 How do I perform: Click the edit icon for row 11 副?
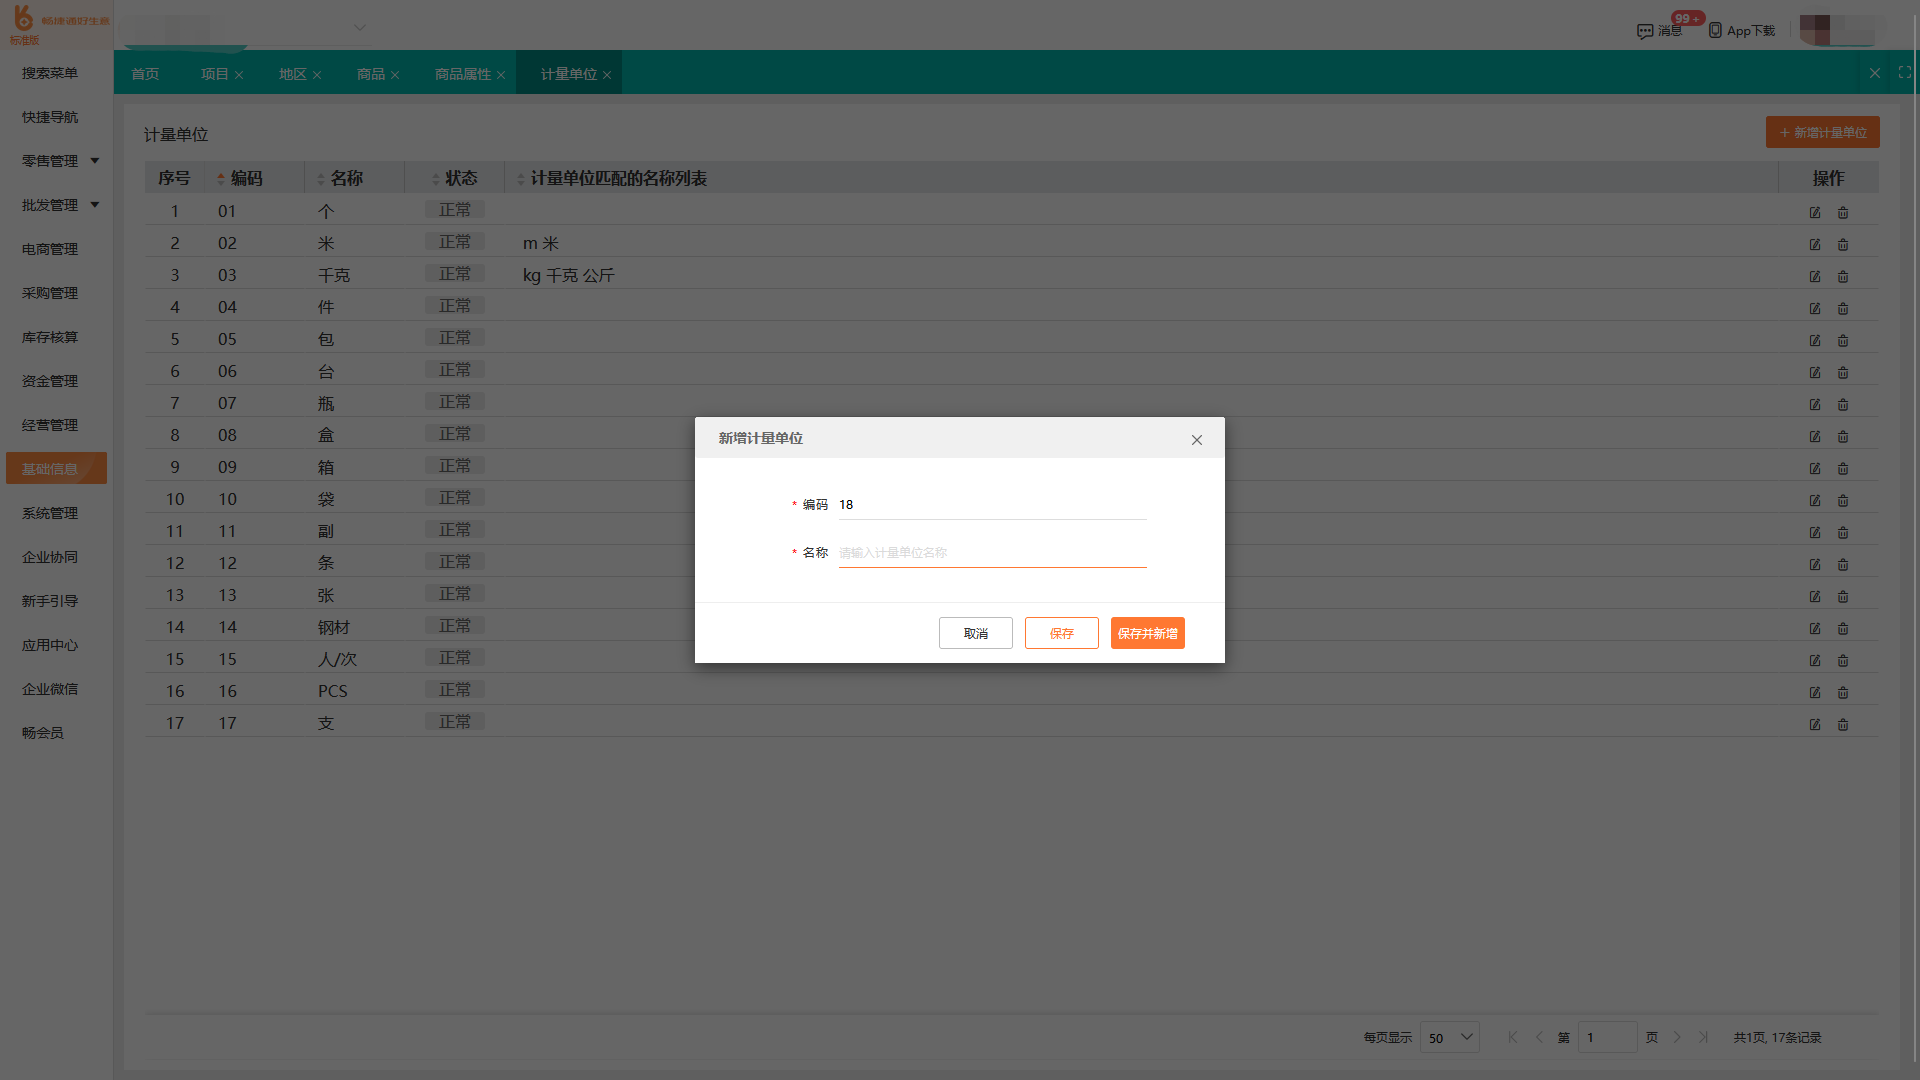click(1815, 533)
